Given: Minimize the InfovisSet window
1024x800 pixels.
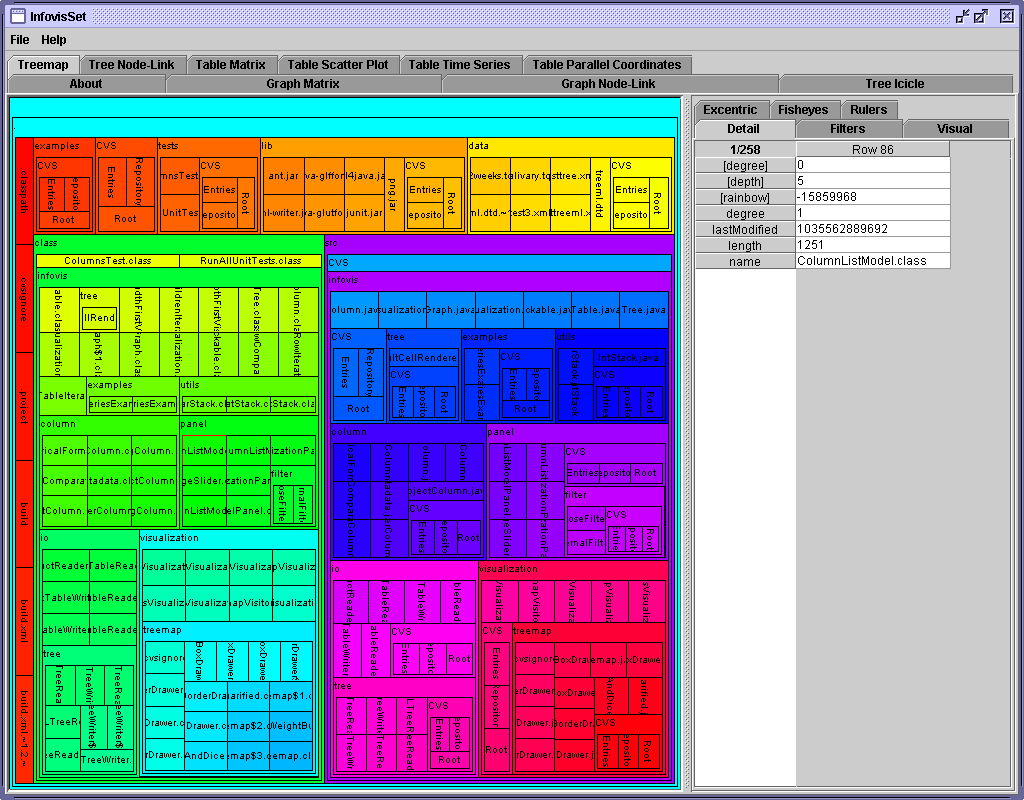Looking at the screenshot, I should coord(962,15).
